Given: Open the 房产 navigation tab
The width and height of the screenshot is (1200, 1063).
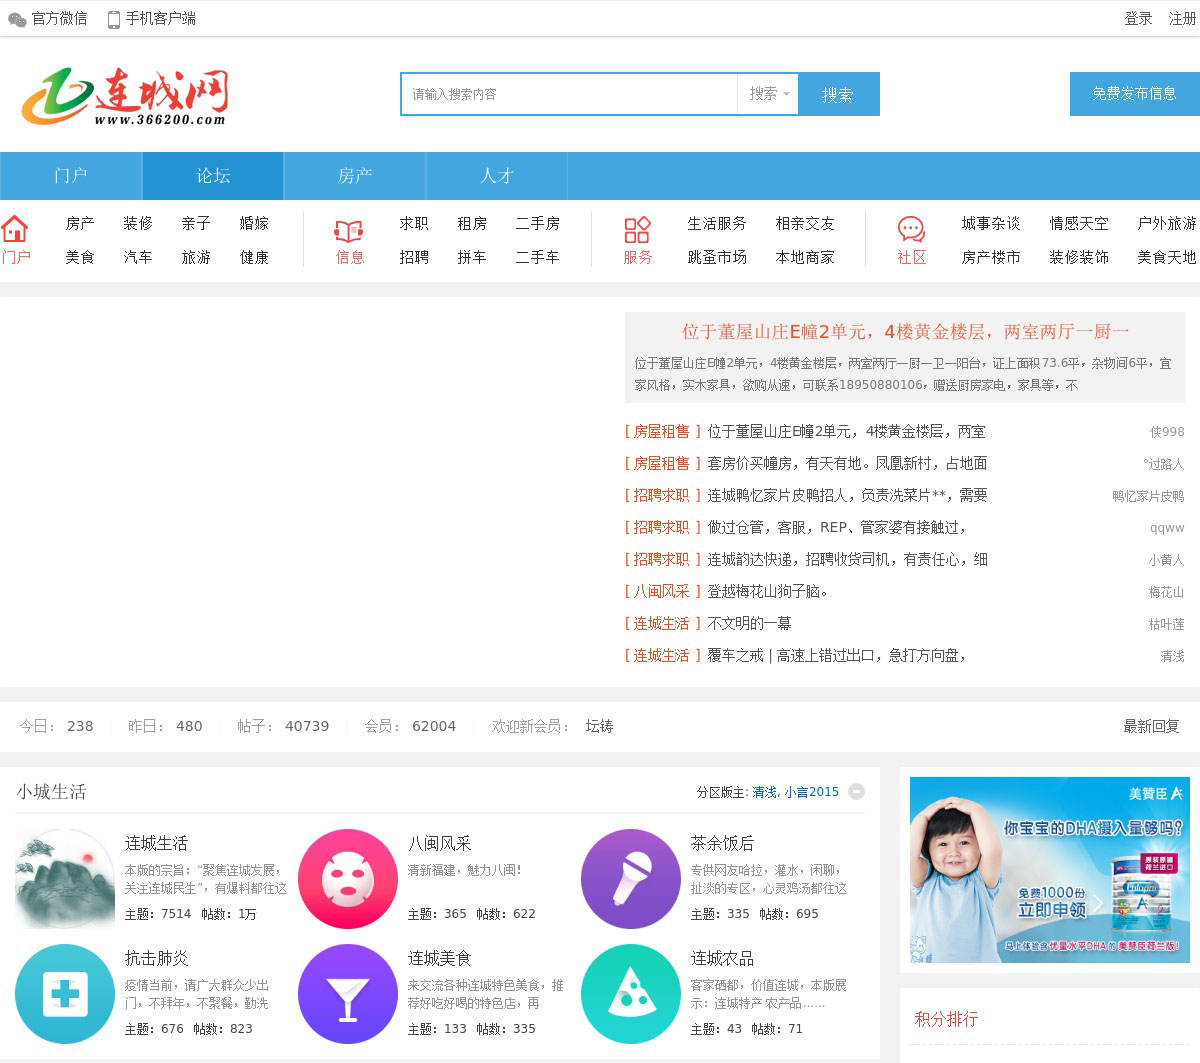Looking at the screenshot, I should (x=355, y=176).
